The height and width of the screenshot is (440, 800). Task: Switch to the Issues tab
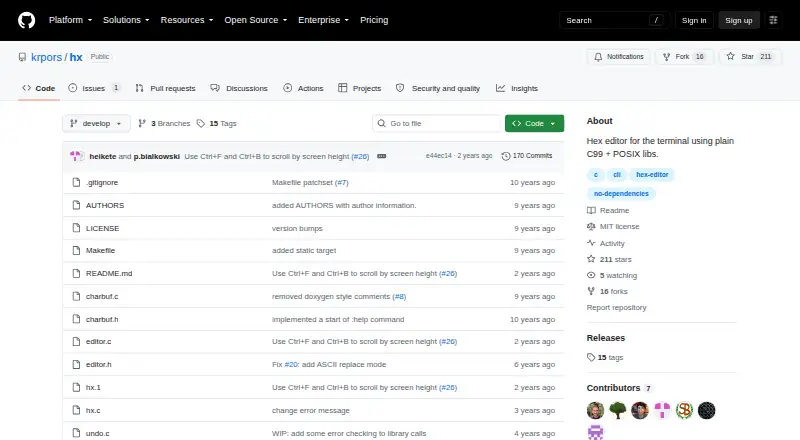click(94, 88)
